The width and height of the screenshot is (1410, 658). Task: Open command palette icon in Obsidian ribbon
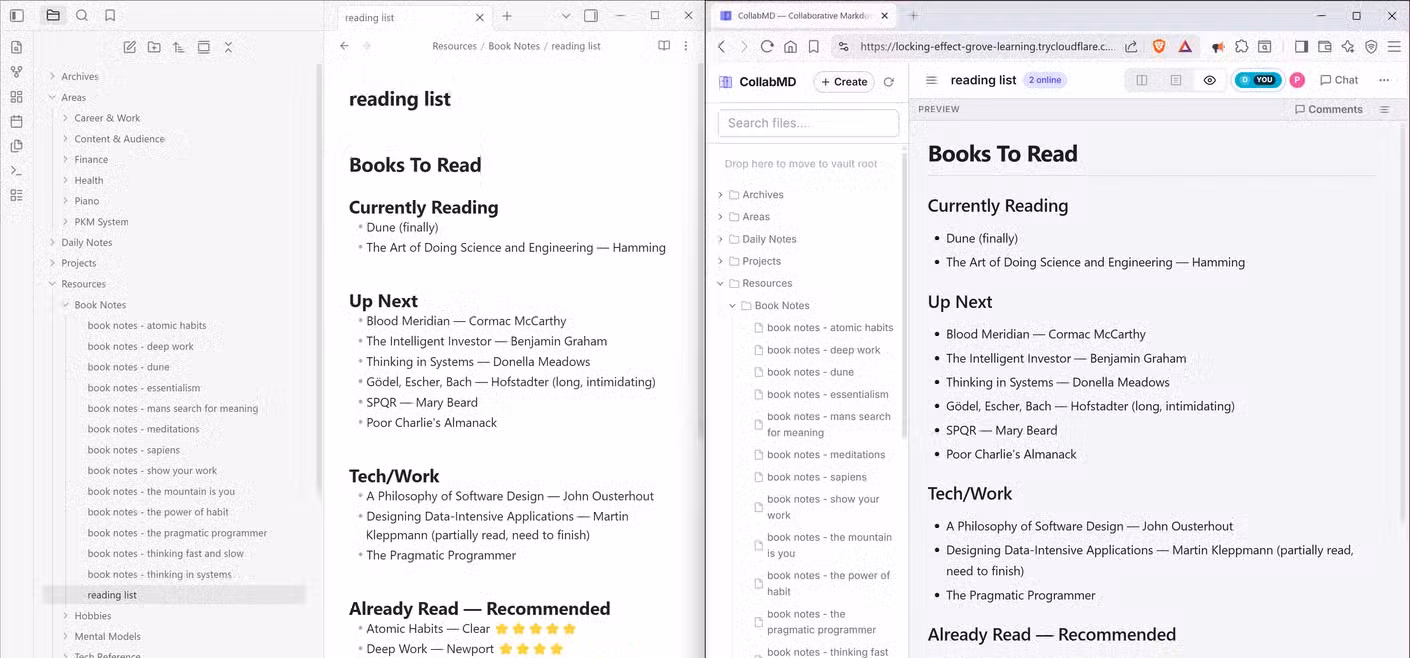pyautogui.click(x=16, y=171)
